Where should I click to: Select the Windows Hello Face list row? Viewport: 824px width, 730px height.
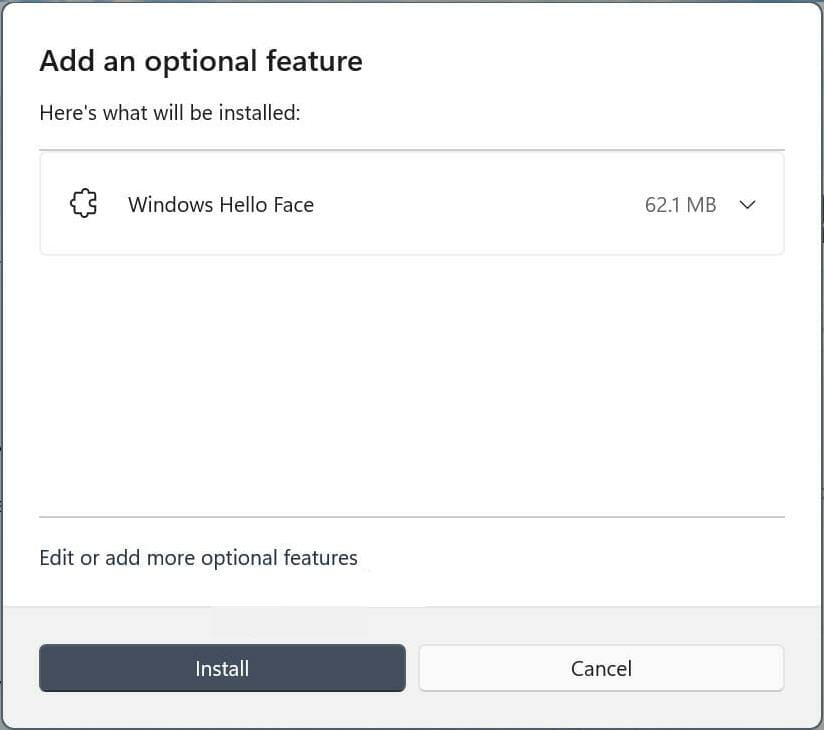click(x=411, y=228)
